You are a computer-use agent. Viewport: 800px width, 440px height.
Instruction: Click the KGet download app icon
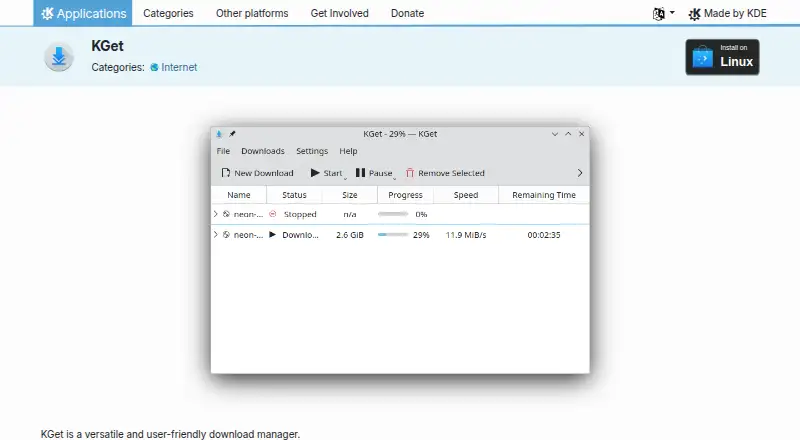59,57
